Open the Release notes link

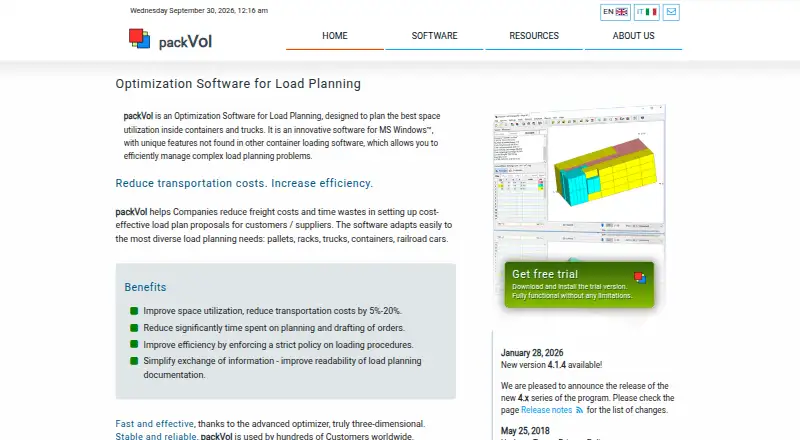click(546, 410)
